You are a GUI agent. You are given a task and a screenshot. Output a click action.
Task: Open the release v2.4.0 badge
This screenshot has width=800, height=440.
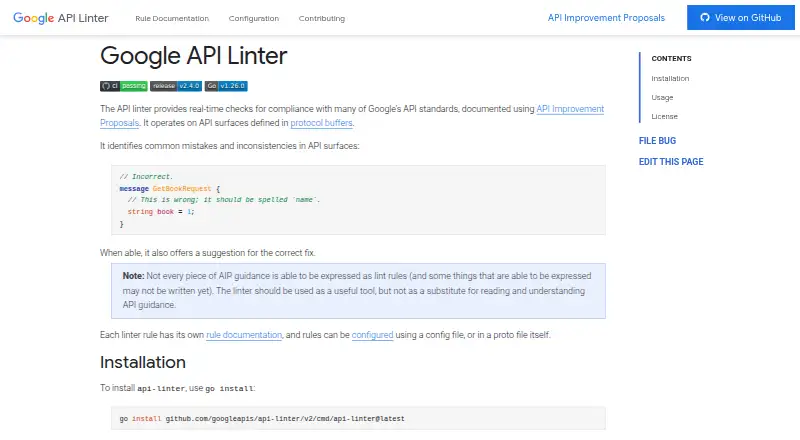tap(176, 86)
